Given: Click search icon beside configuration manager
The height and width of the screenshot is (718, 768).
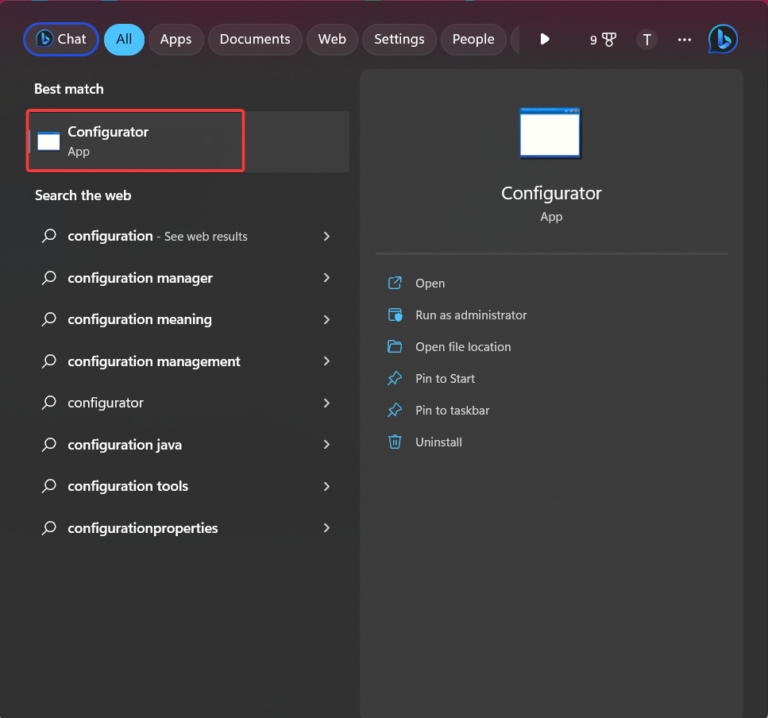Looking at the screenshot, I should tap(49, 278).
